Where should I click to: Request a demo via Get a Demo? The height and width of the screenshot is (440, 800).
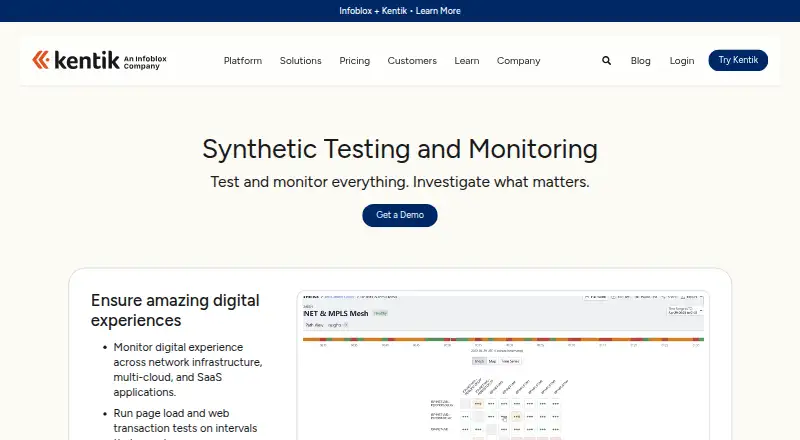click(400, 215)
